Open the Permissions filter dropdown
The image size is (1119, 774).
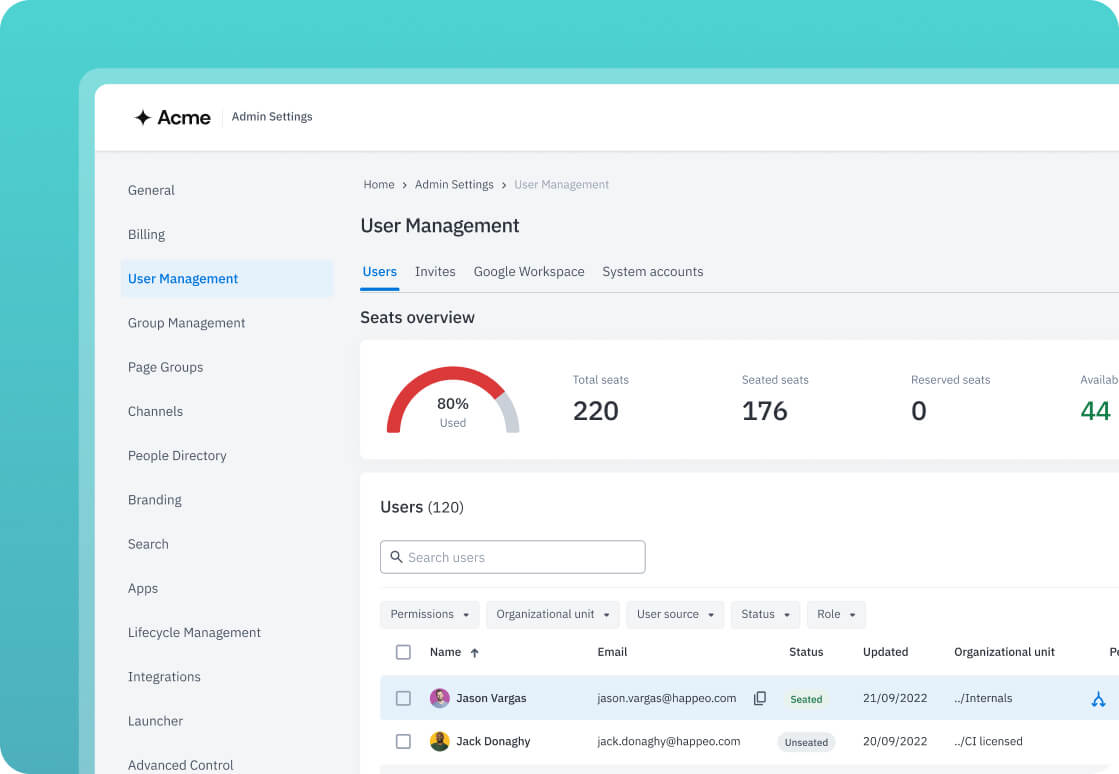click(430, 614)
